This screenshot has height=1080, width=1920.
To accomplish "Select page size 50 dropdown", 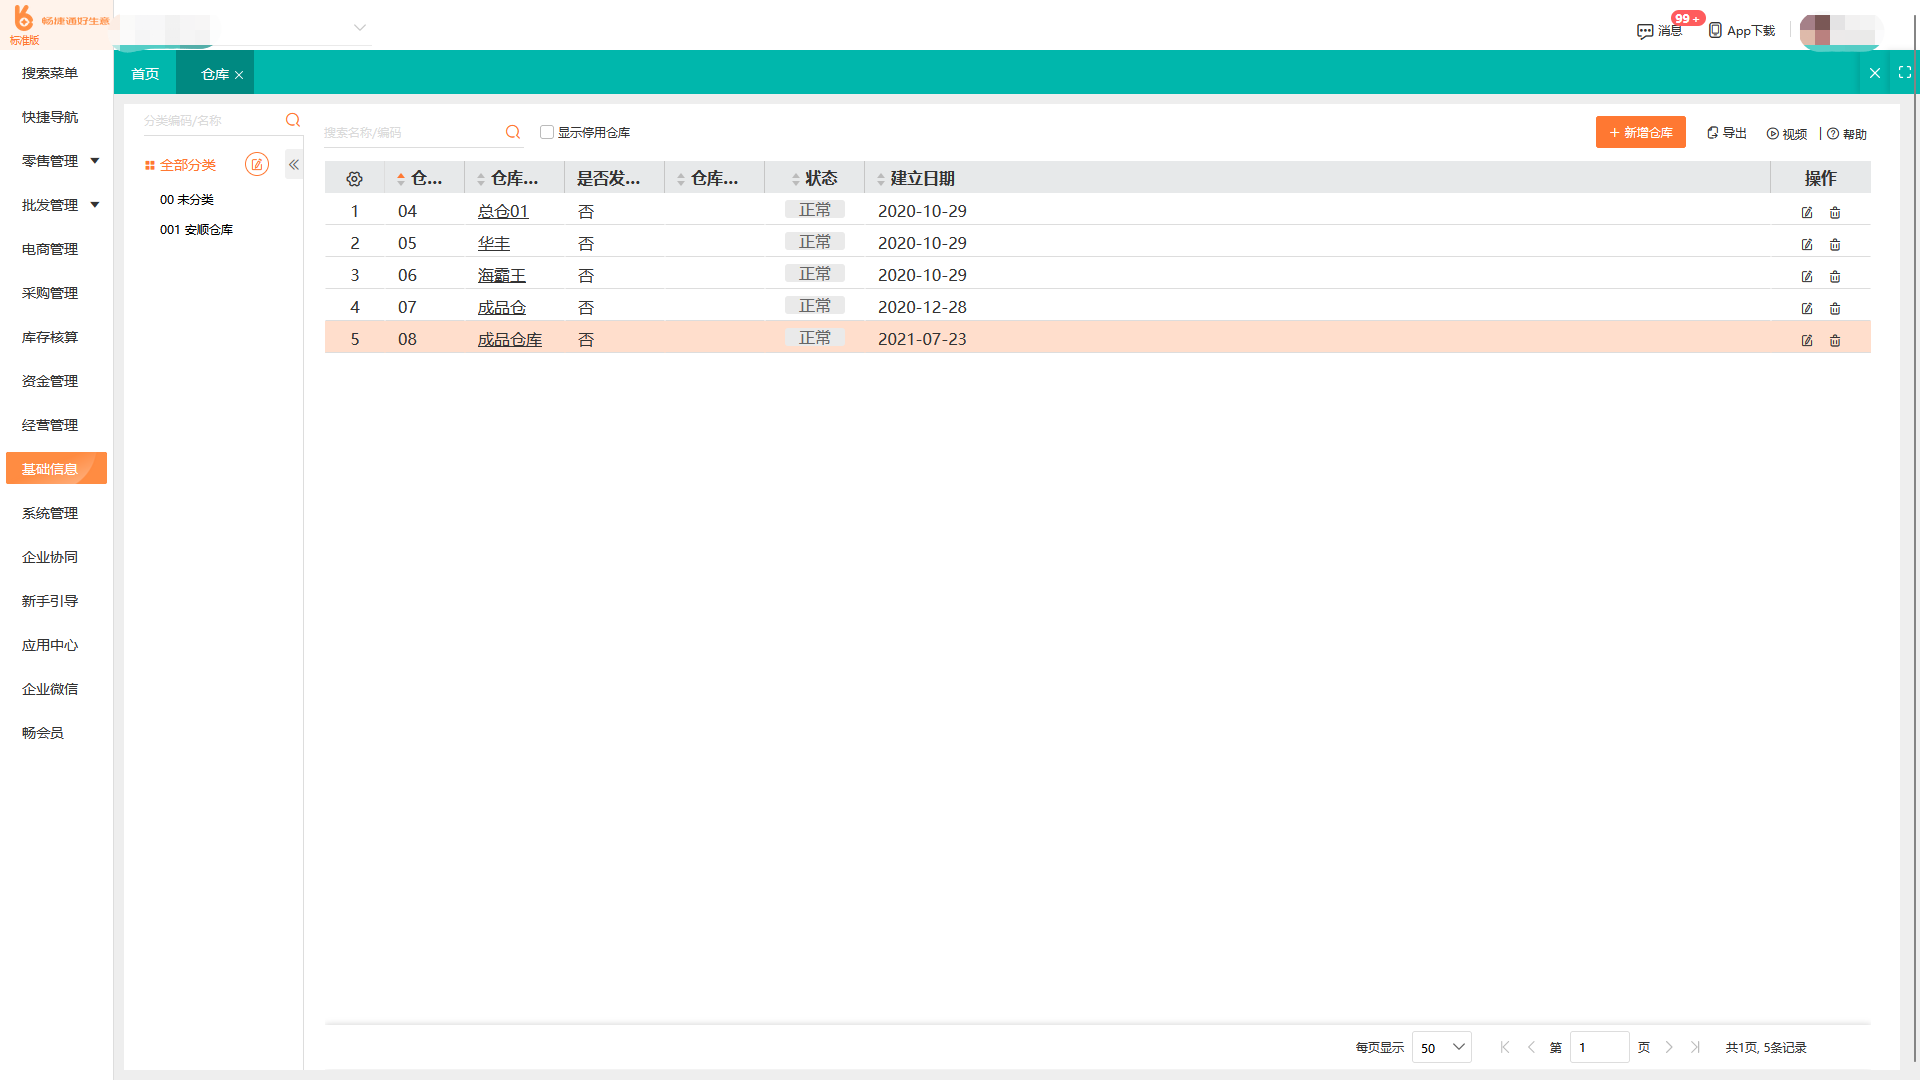I will 1440,1047.
